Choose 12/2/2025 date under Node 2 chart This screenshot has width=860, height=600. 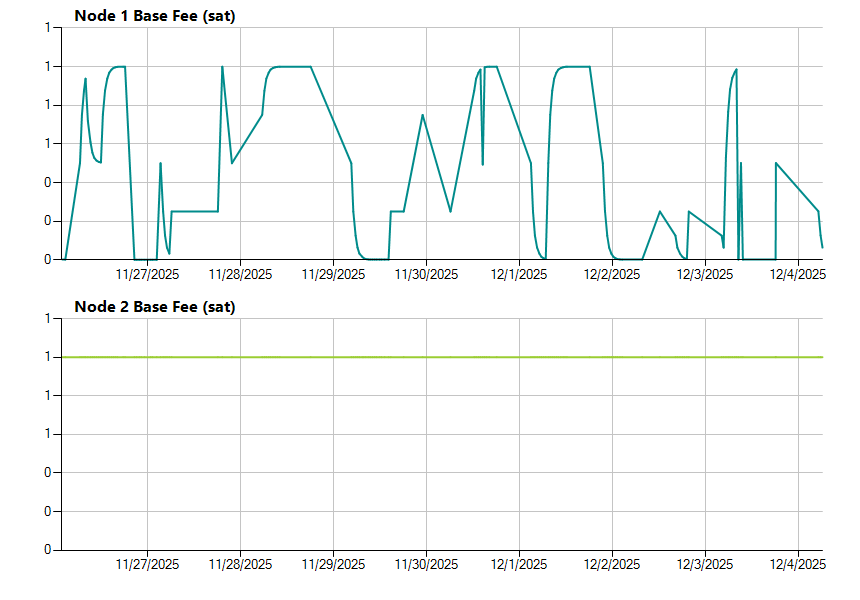612,565
